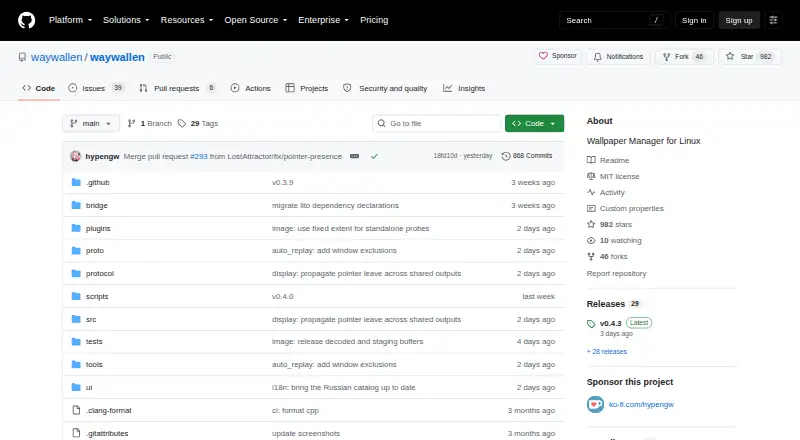Open the Open Source header menu
Image resolution: width=800 pixels, height=440 pixels.
(x=256, y=20)
